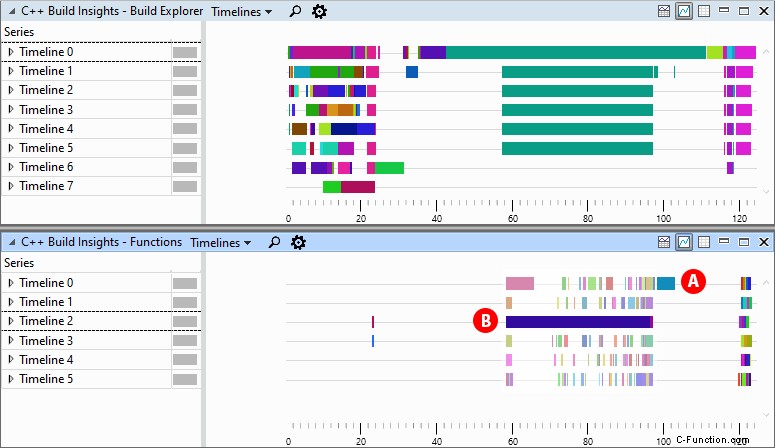Click gray color swatch beside Build Explorer Timeline 3

[x=185, y=110]
